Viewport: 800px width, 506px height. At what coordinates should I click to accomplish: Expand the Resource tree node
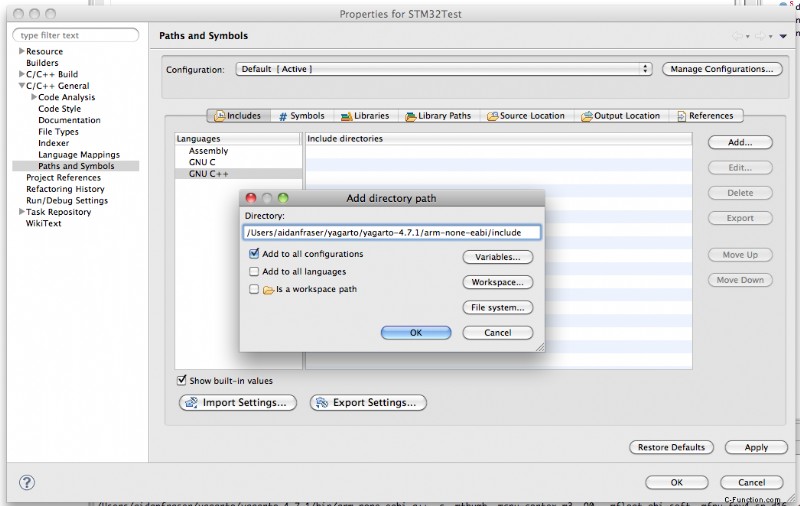click(x=22, y=51)
